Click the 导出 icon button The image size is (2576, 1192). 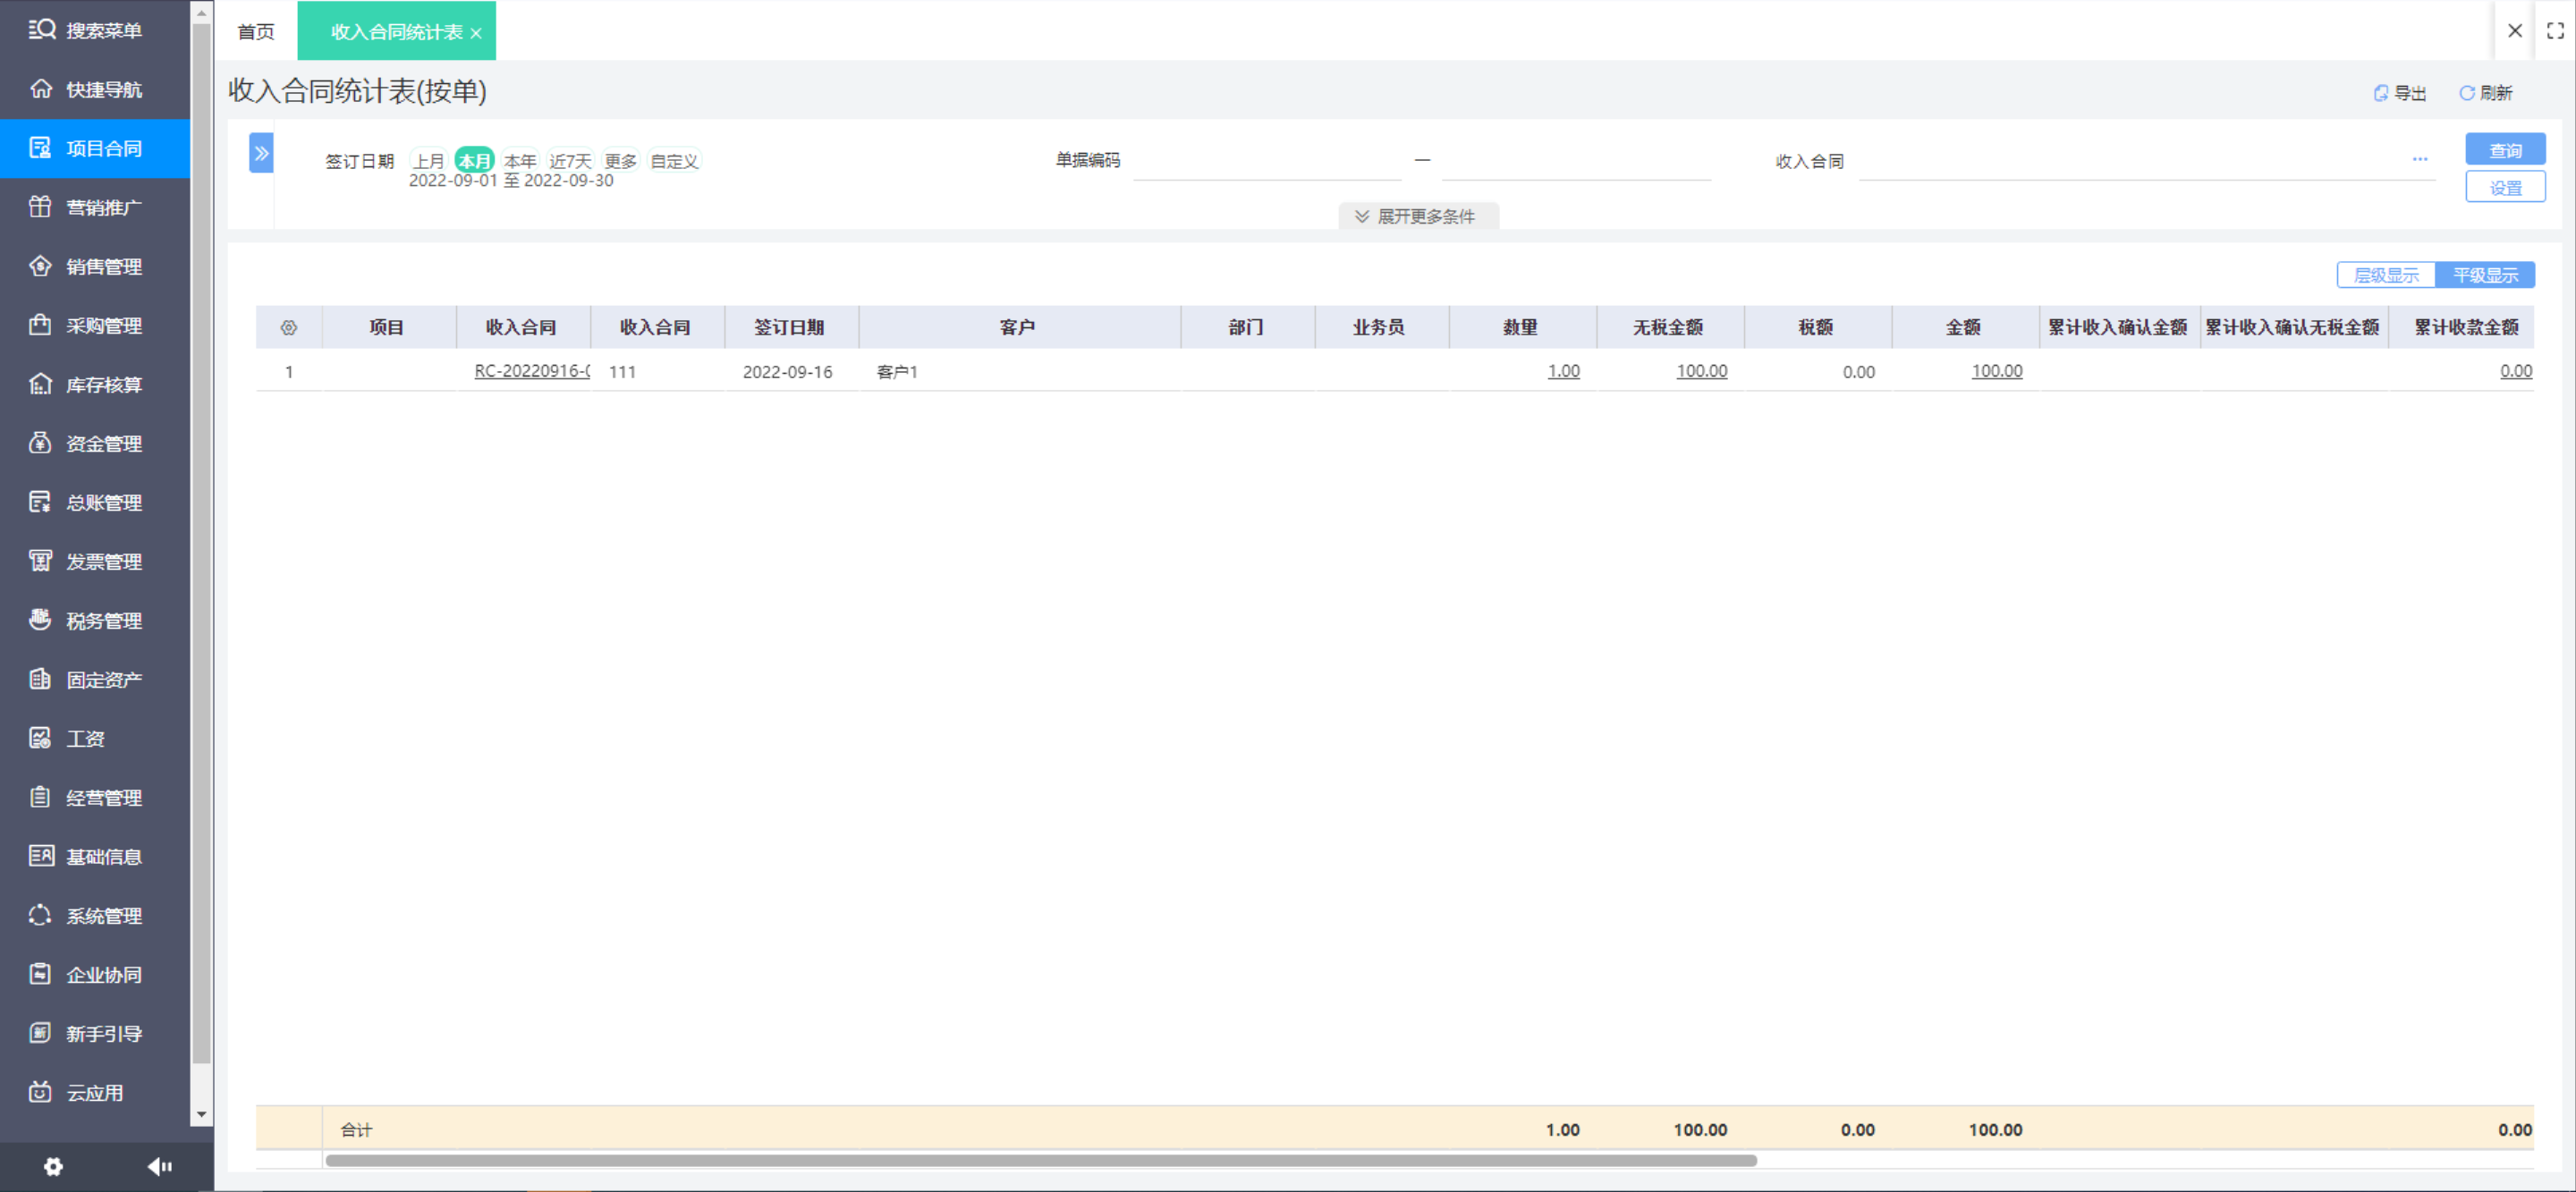[2380, 94]
